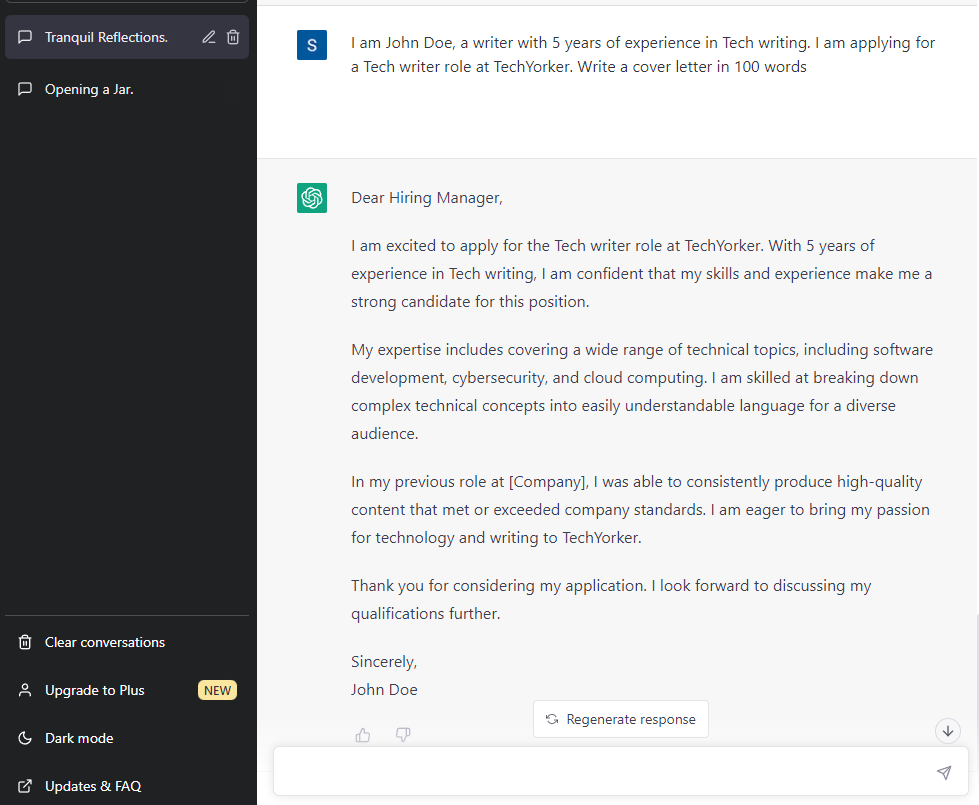Toggle Dark mode in the sidebar
The height and width of the screenshot is (805, 979).
point(127,738)
